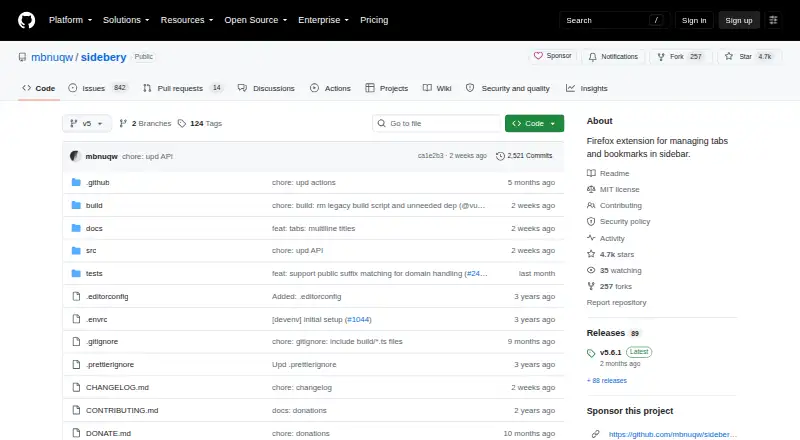Viewport: 800px width, 440px height.
Task: Fork the repository
Action: 680,57
